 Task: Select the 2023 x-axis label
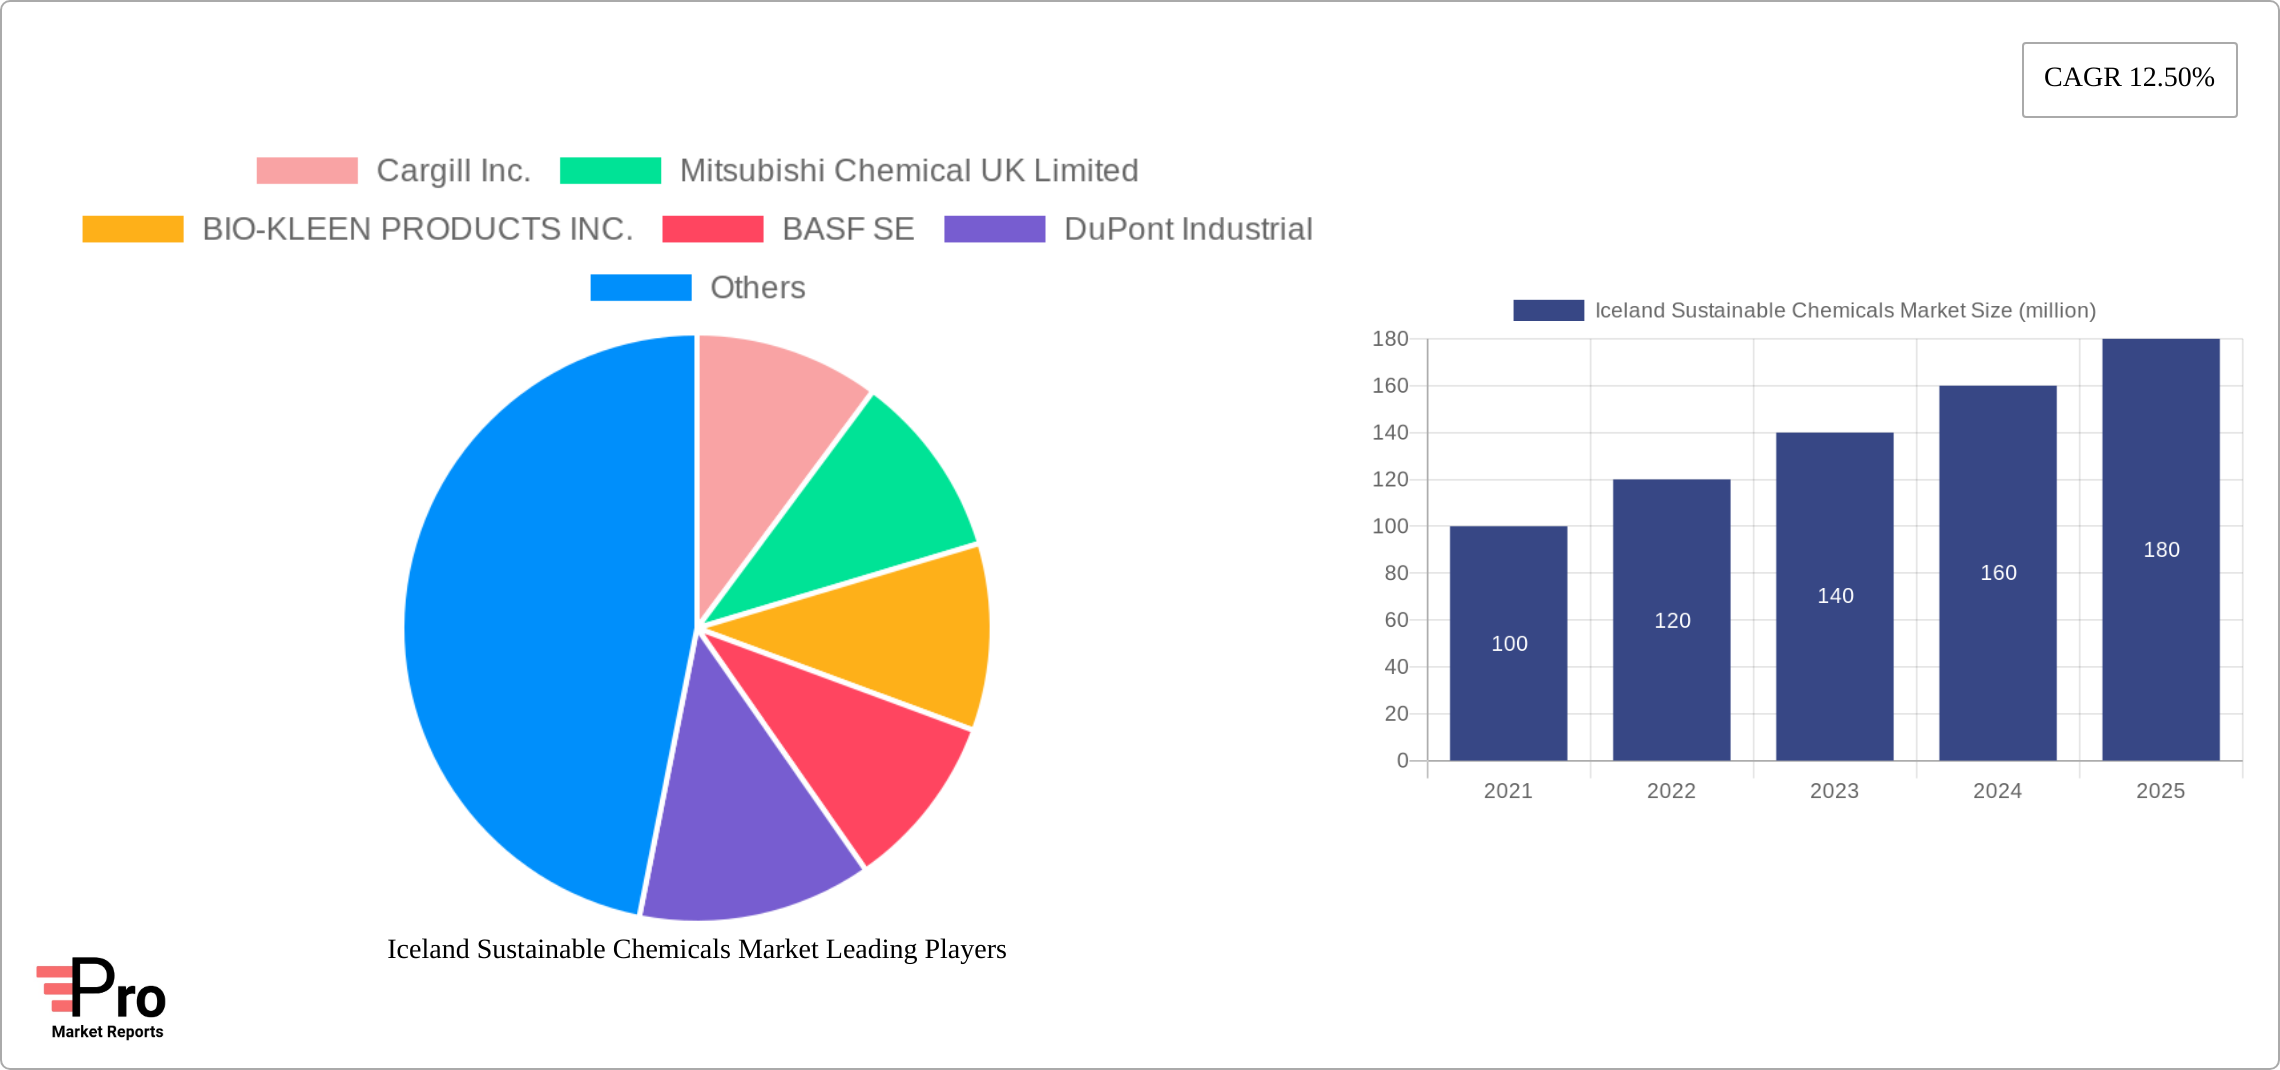(1834, 791)
